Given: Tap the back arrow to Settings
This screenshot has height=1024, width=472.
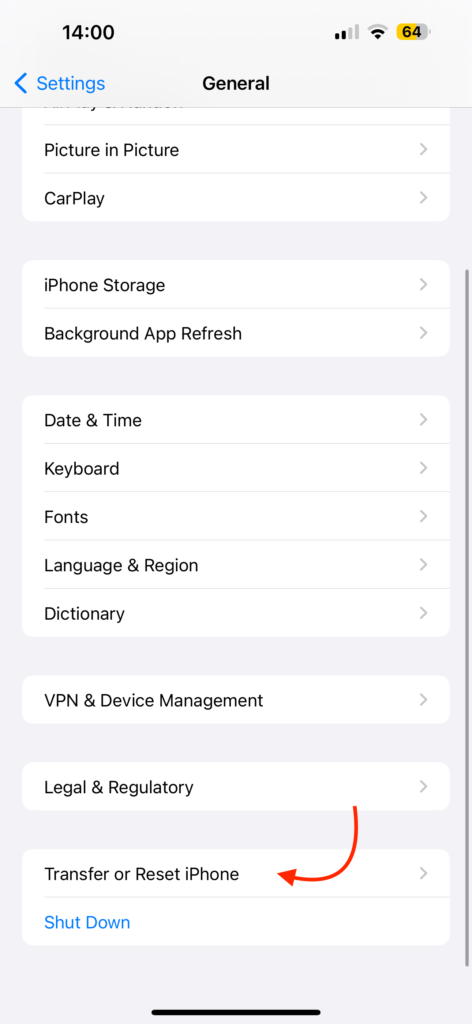Looking at the screenshot, I should tap(21, 84).
